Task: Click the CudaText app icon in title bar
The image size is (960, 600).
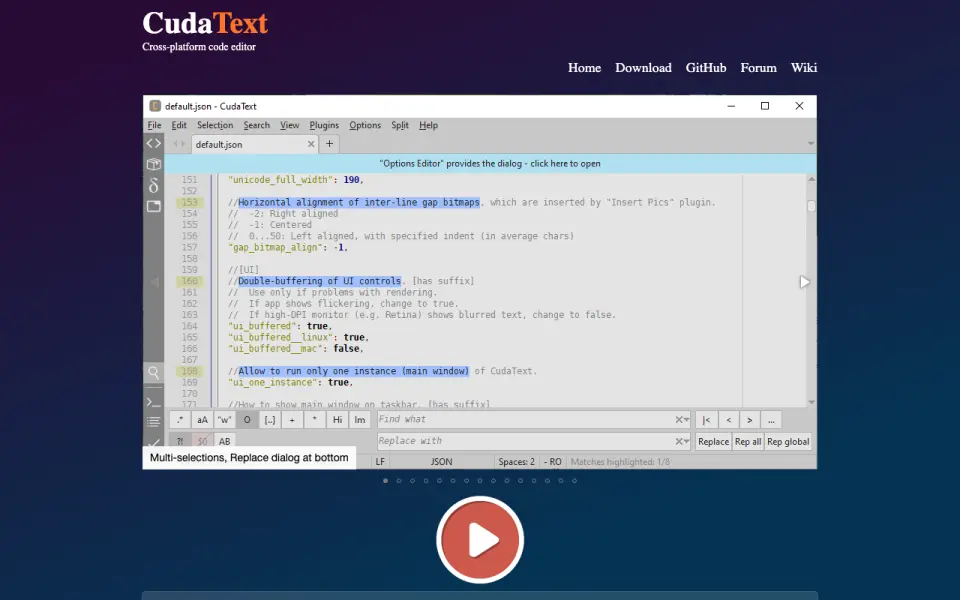Action: (155, 106)
